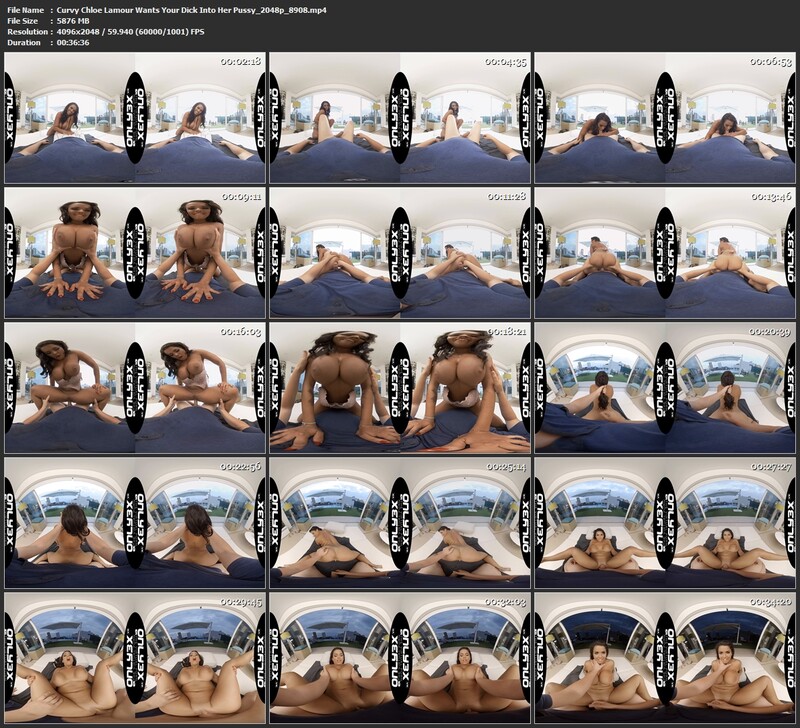Select the thumbnail timestamped 00:18:21
Image resolution: width=800 pixels, height=728 pixels.
tap(400, 388)
